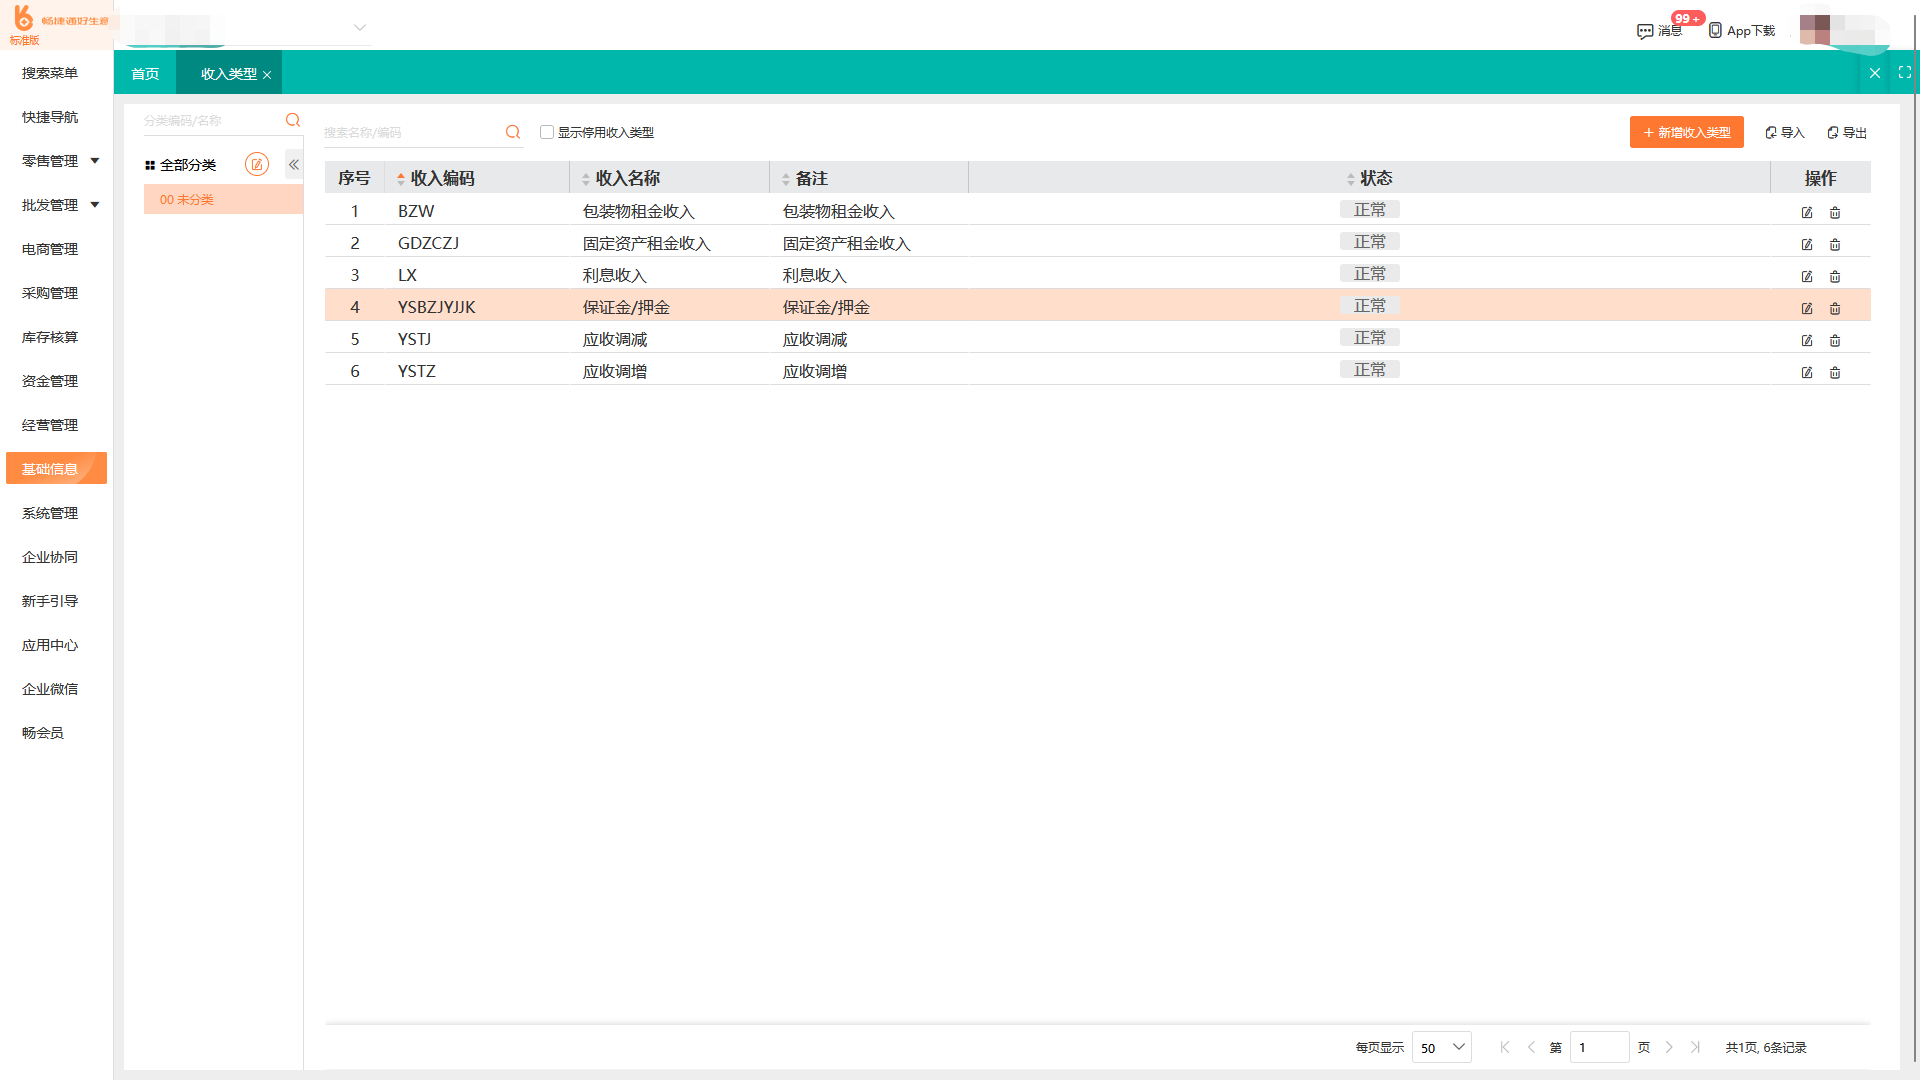
Task: Click 首页 tab
Action: click(146, 73)
